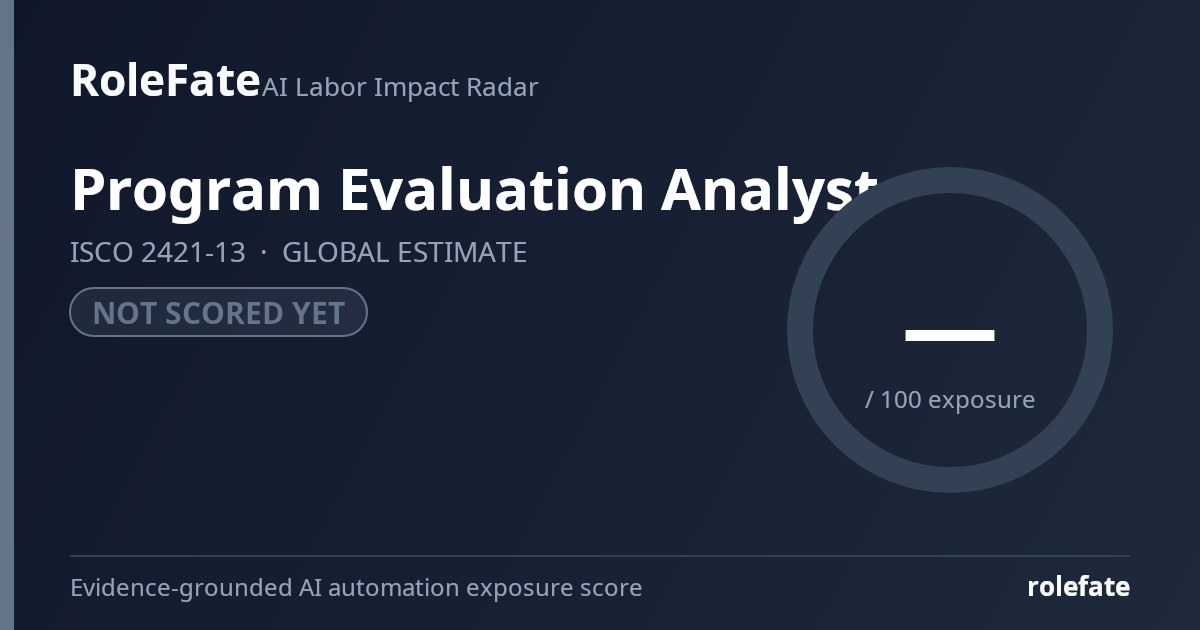
Task: Click the vertical accent bar on left edge
Action: [x=7, y=315]
